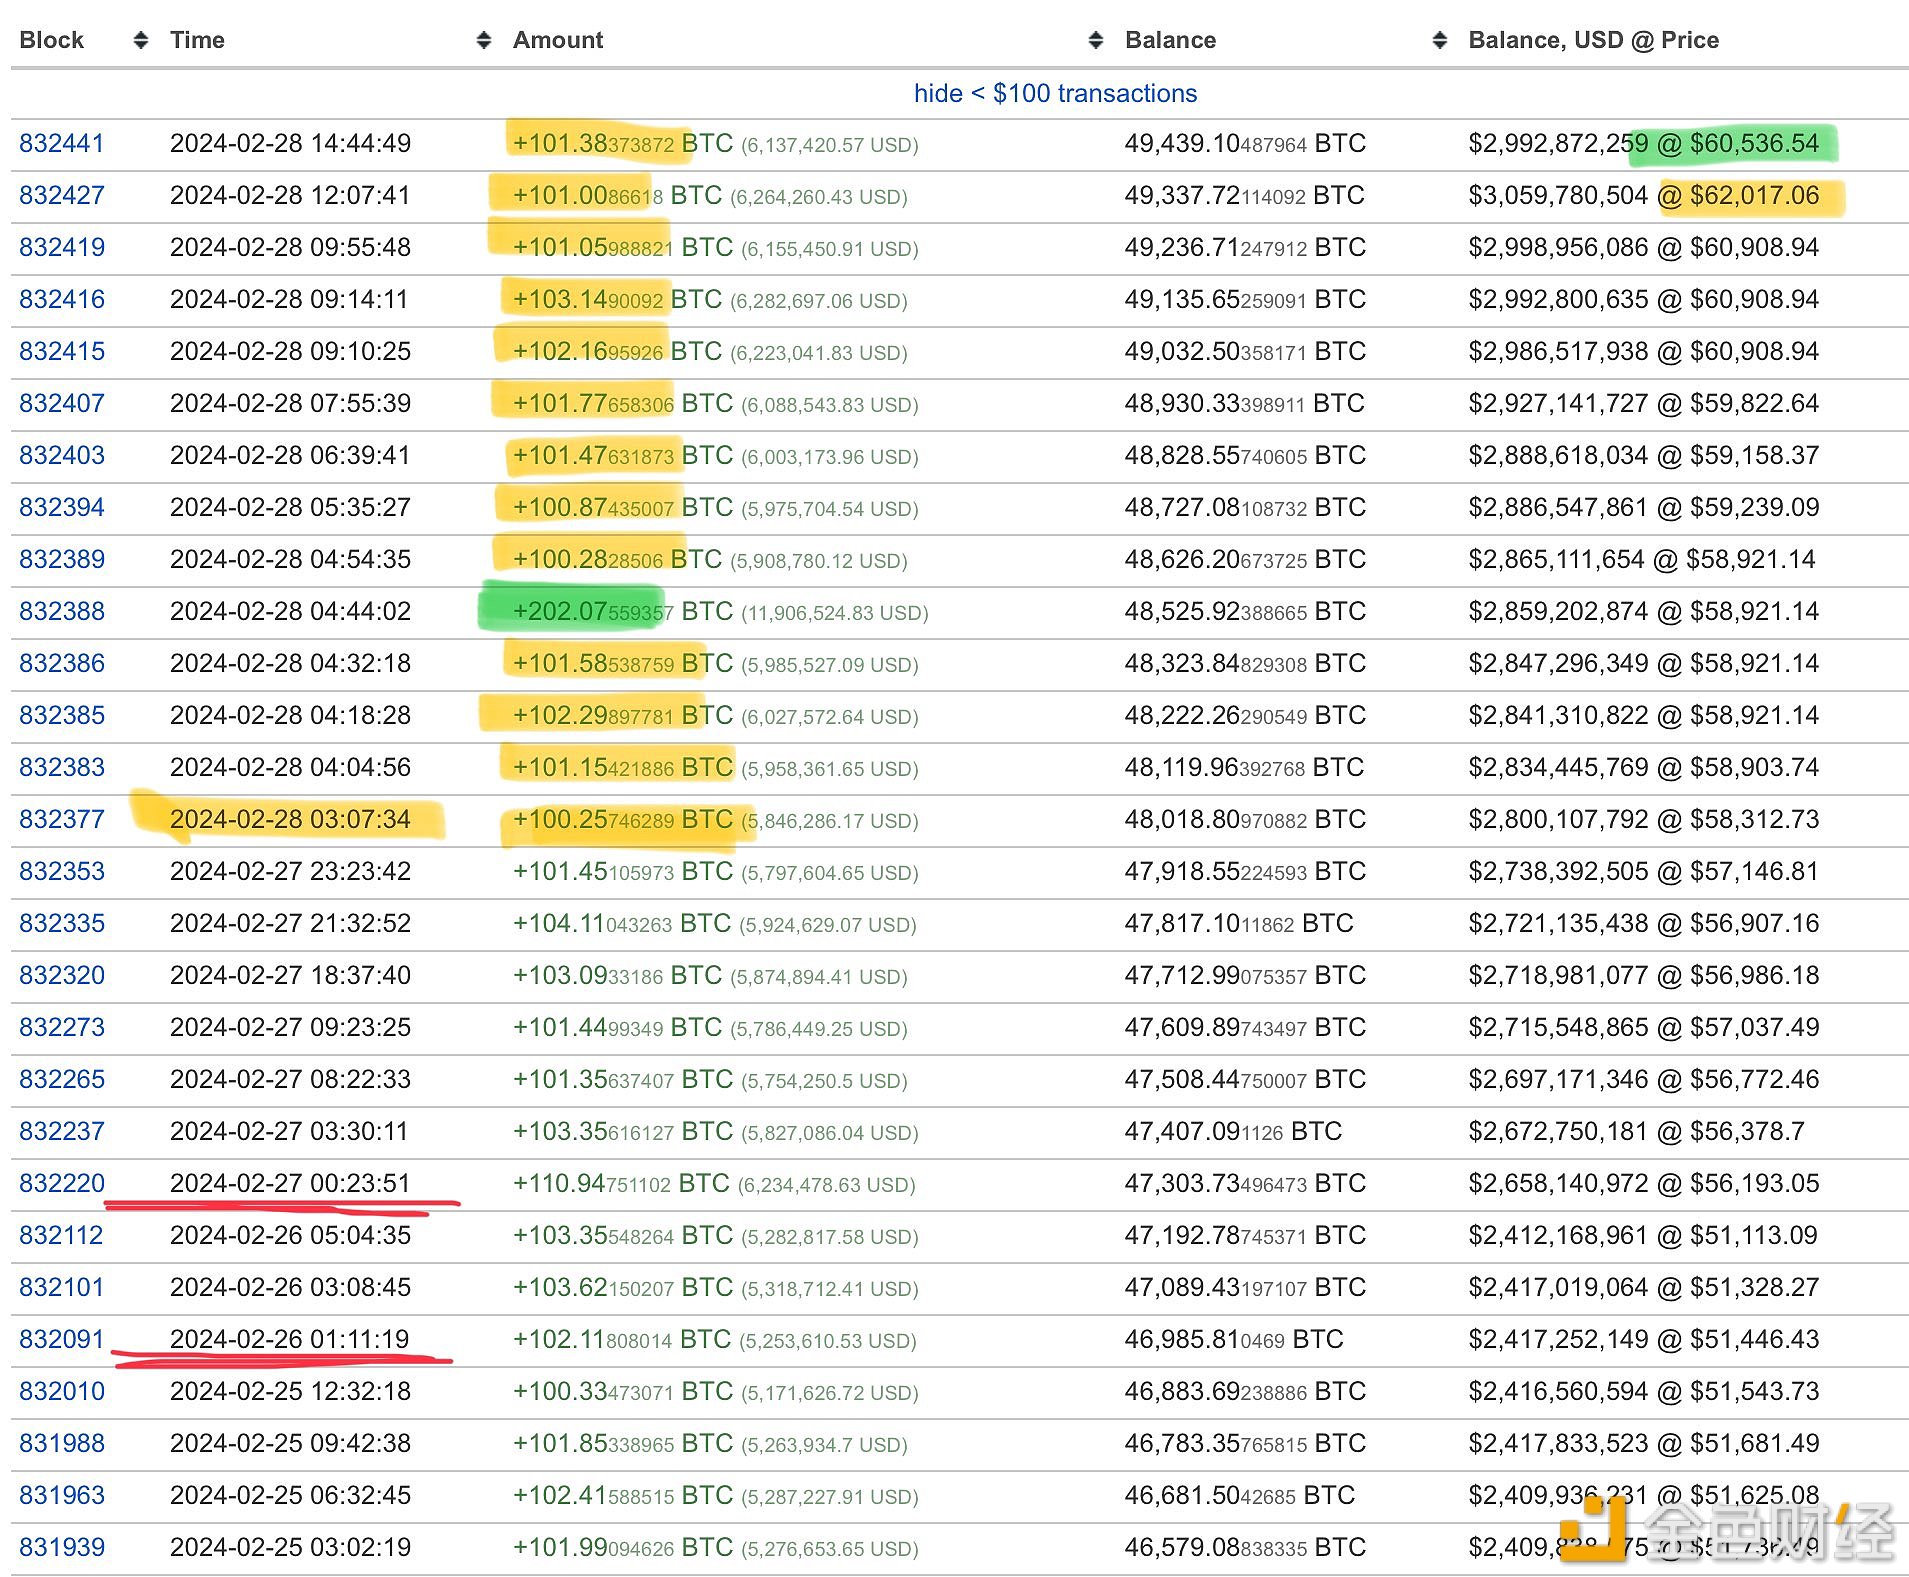Select the yellow-highlighted time 2024-02-28 03:07:34
This screenshot has height=1577, width=1909.
pyautogui.click(x=290, y=820)
